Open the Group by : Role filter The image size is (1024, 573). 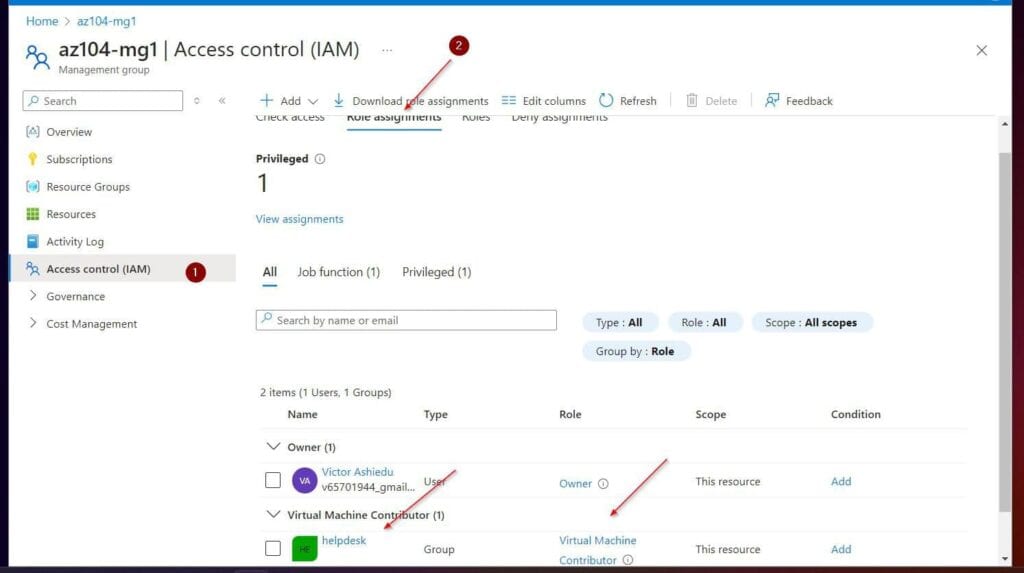pyautogui.click(x=635, y=351)
